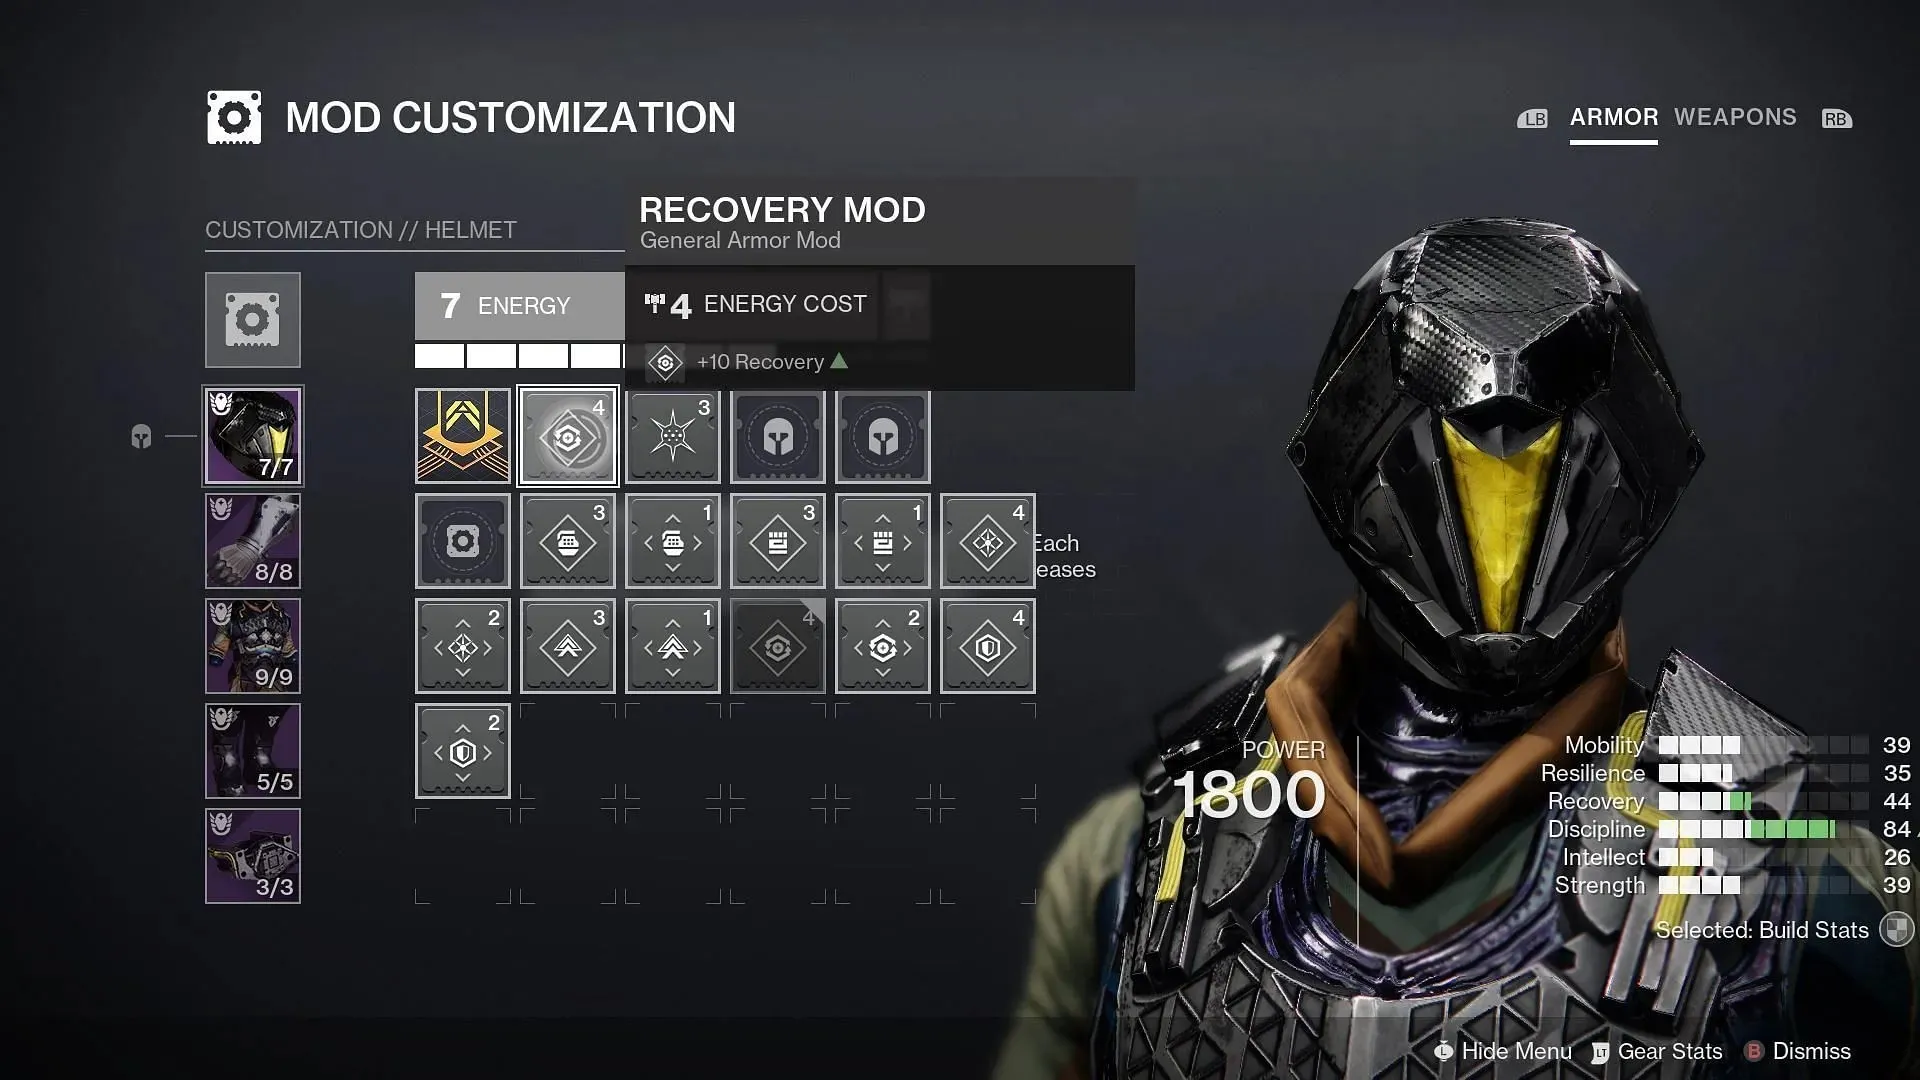
Task: Toggle Selected Build Stats view
Action: click(x=1899, y=930)
